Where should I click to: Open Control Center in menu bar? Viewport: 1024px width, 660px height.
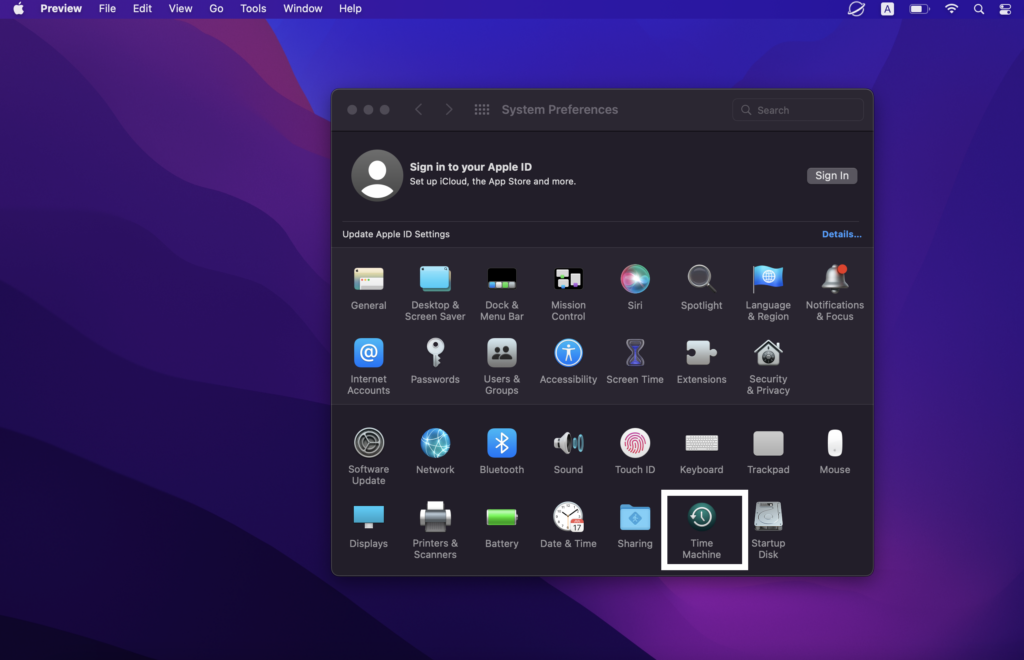tap(1005, 9)
